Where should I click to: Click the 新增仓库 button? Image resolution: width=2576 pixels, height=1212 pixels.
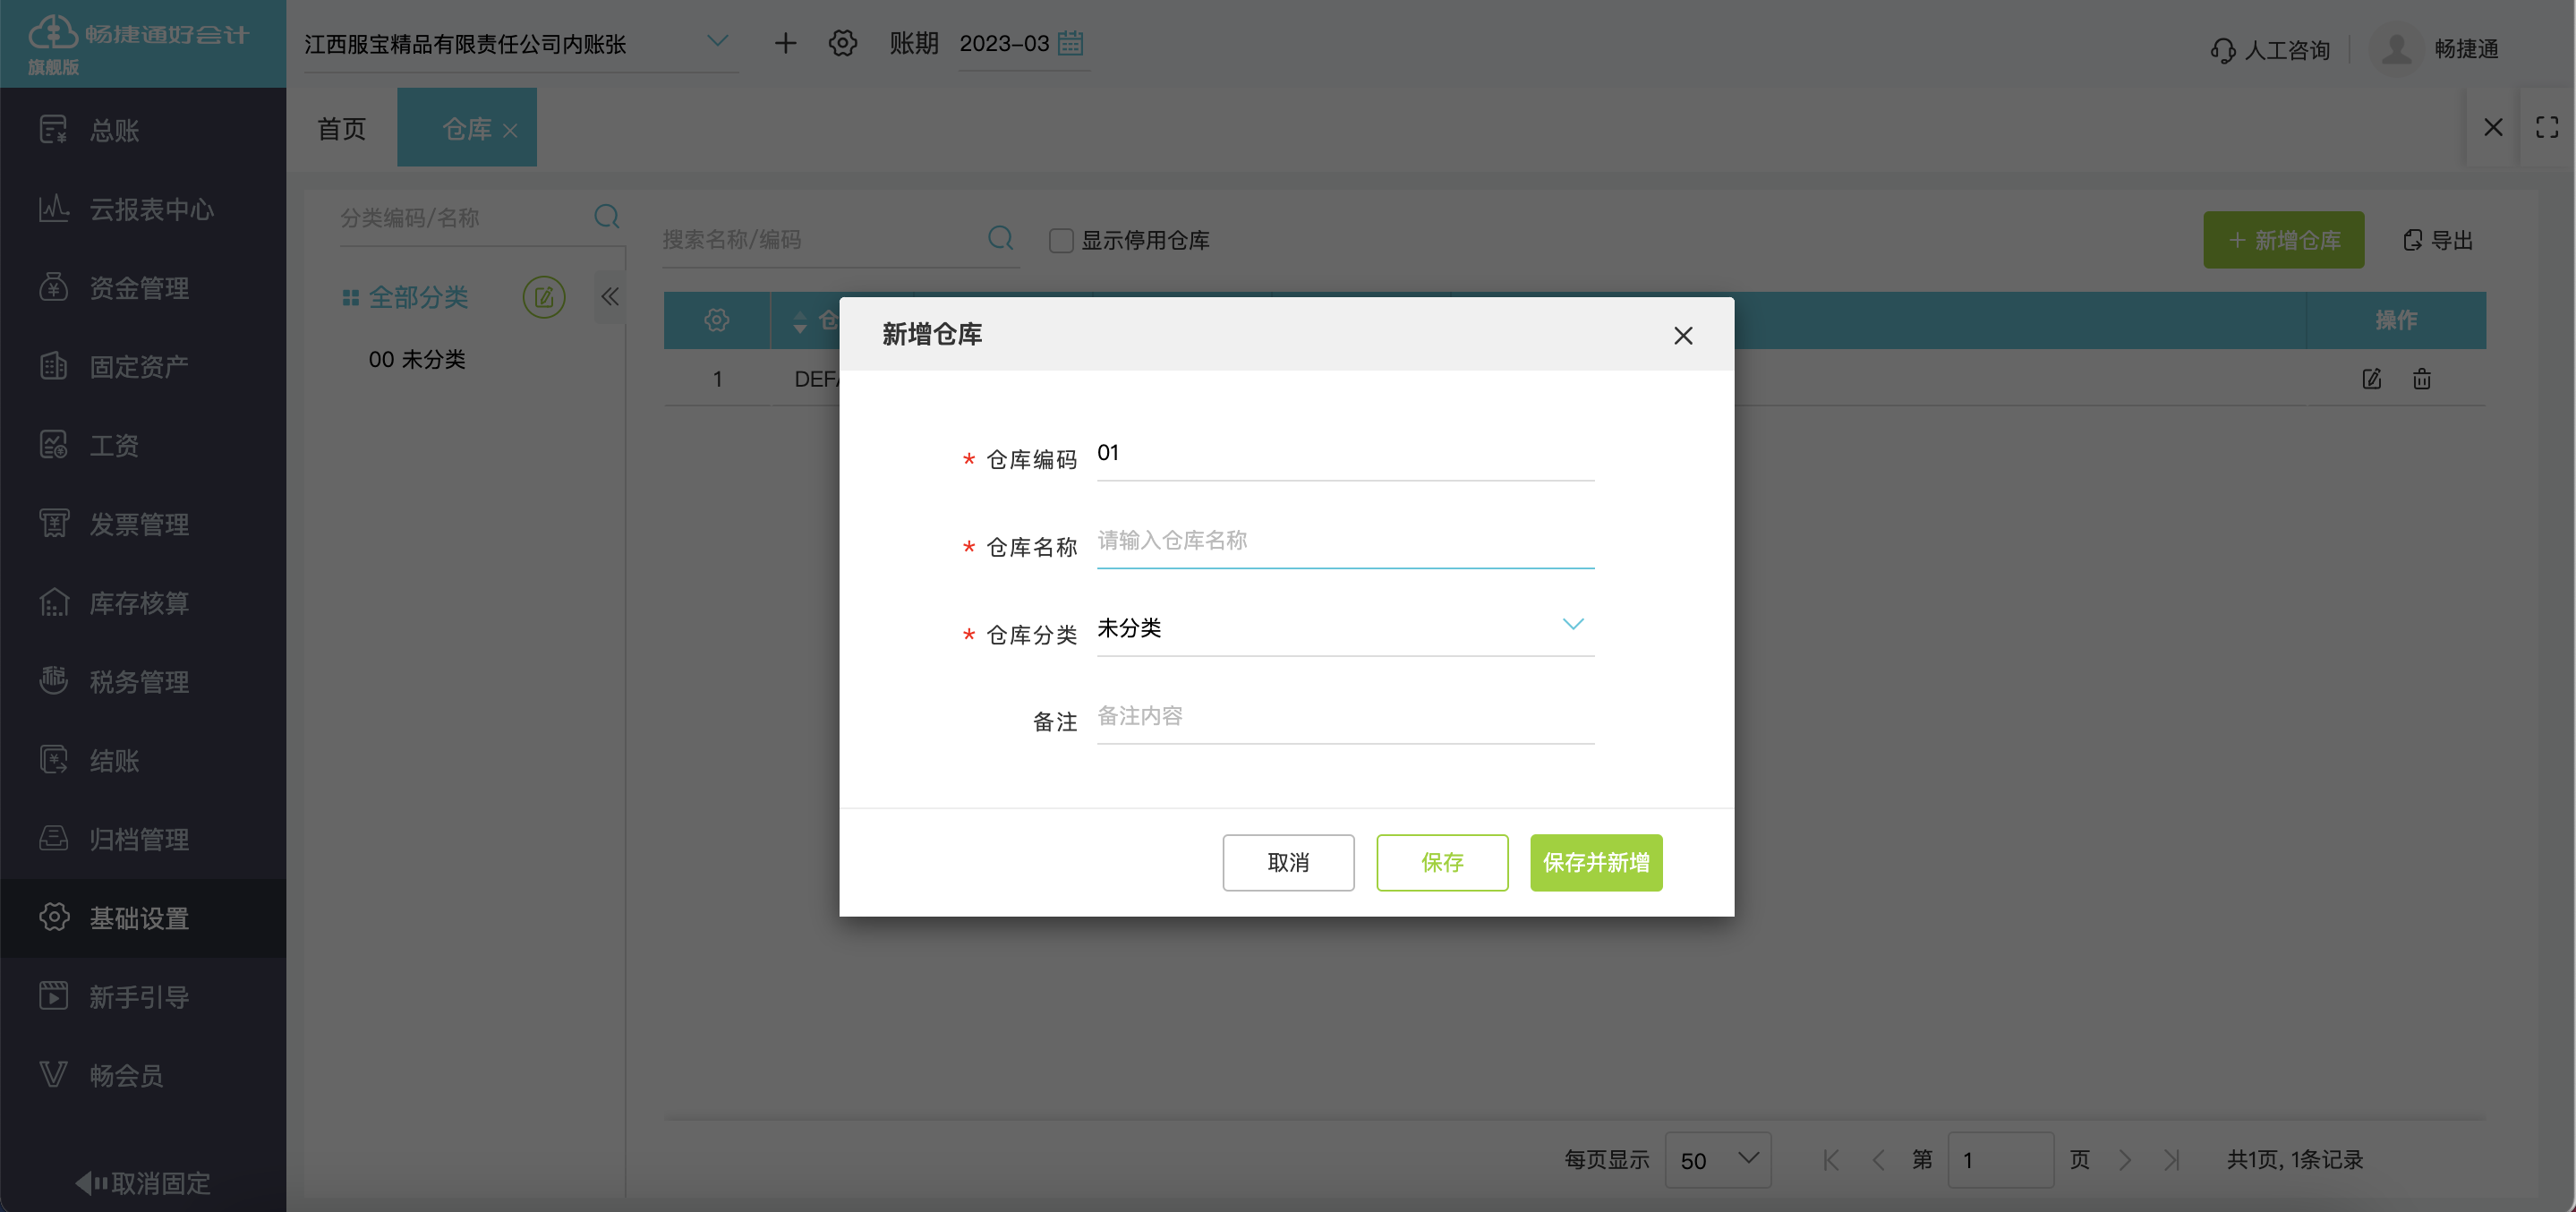[2285, 240]
